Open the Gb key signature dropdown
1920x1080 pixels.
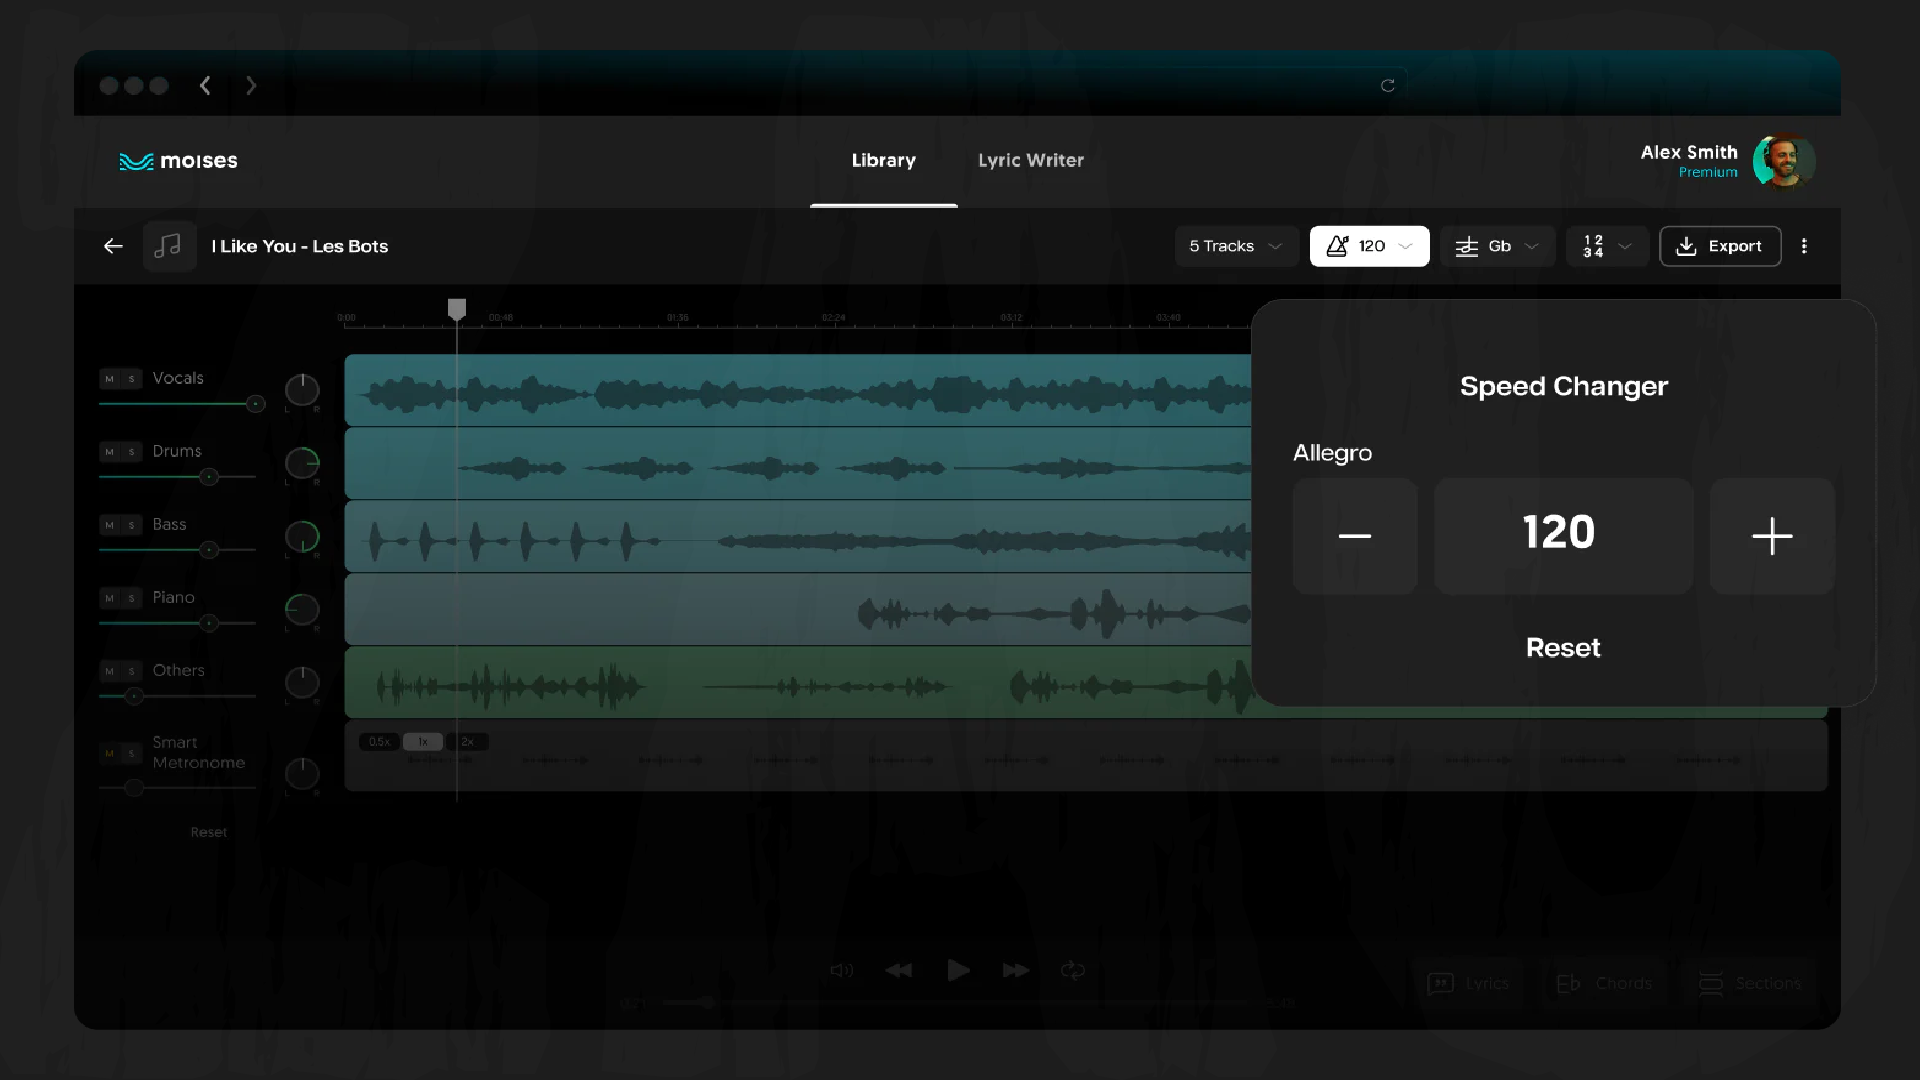1497,247
